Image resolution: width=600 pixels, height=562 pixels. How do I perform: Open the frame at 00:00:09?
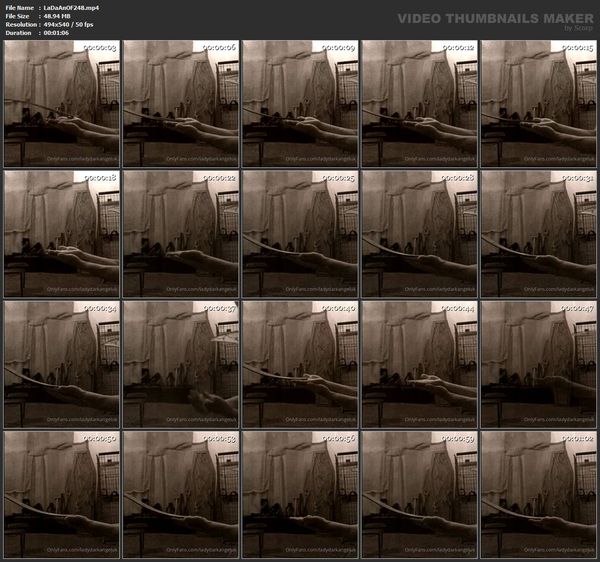click(300, 102)
